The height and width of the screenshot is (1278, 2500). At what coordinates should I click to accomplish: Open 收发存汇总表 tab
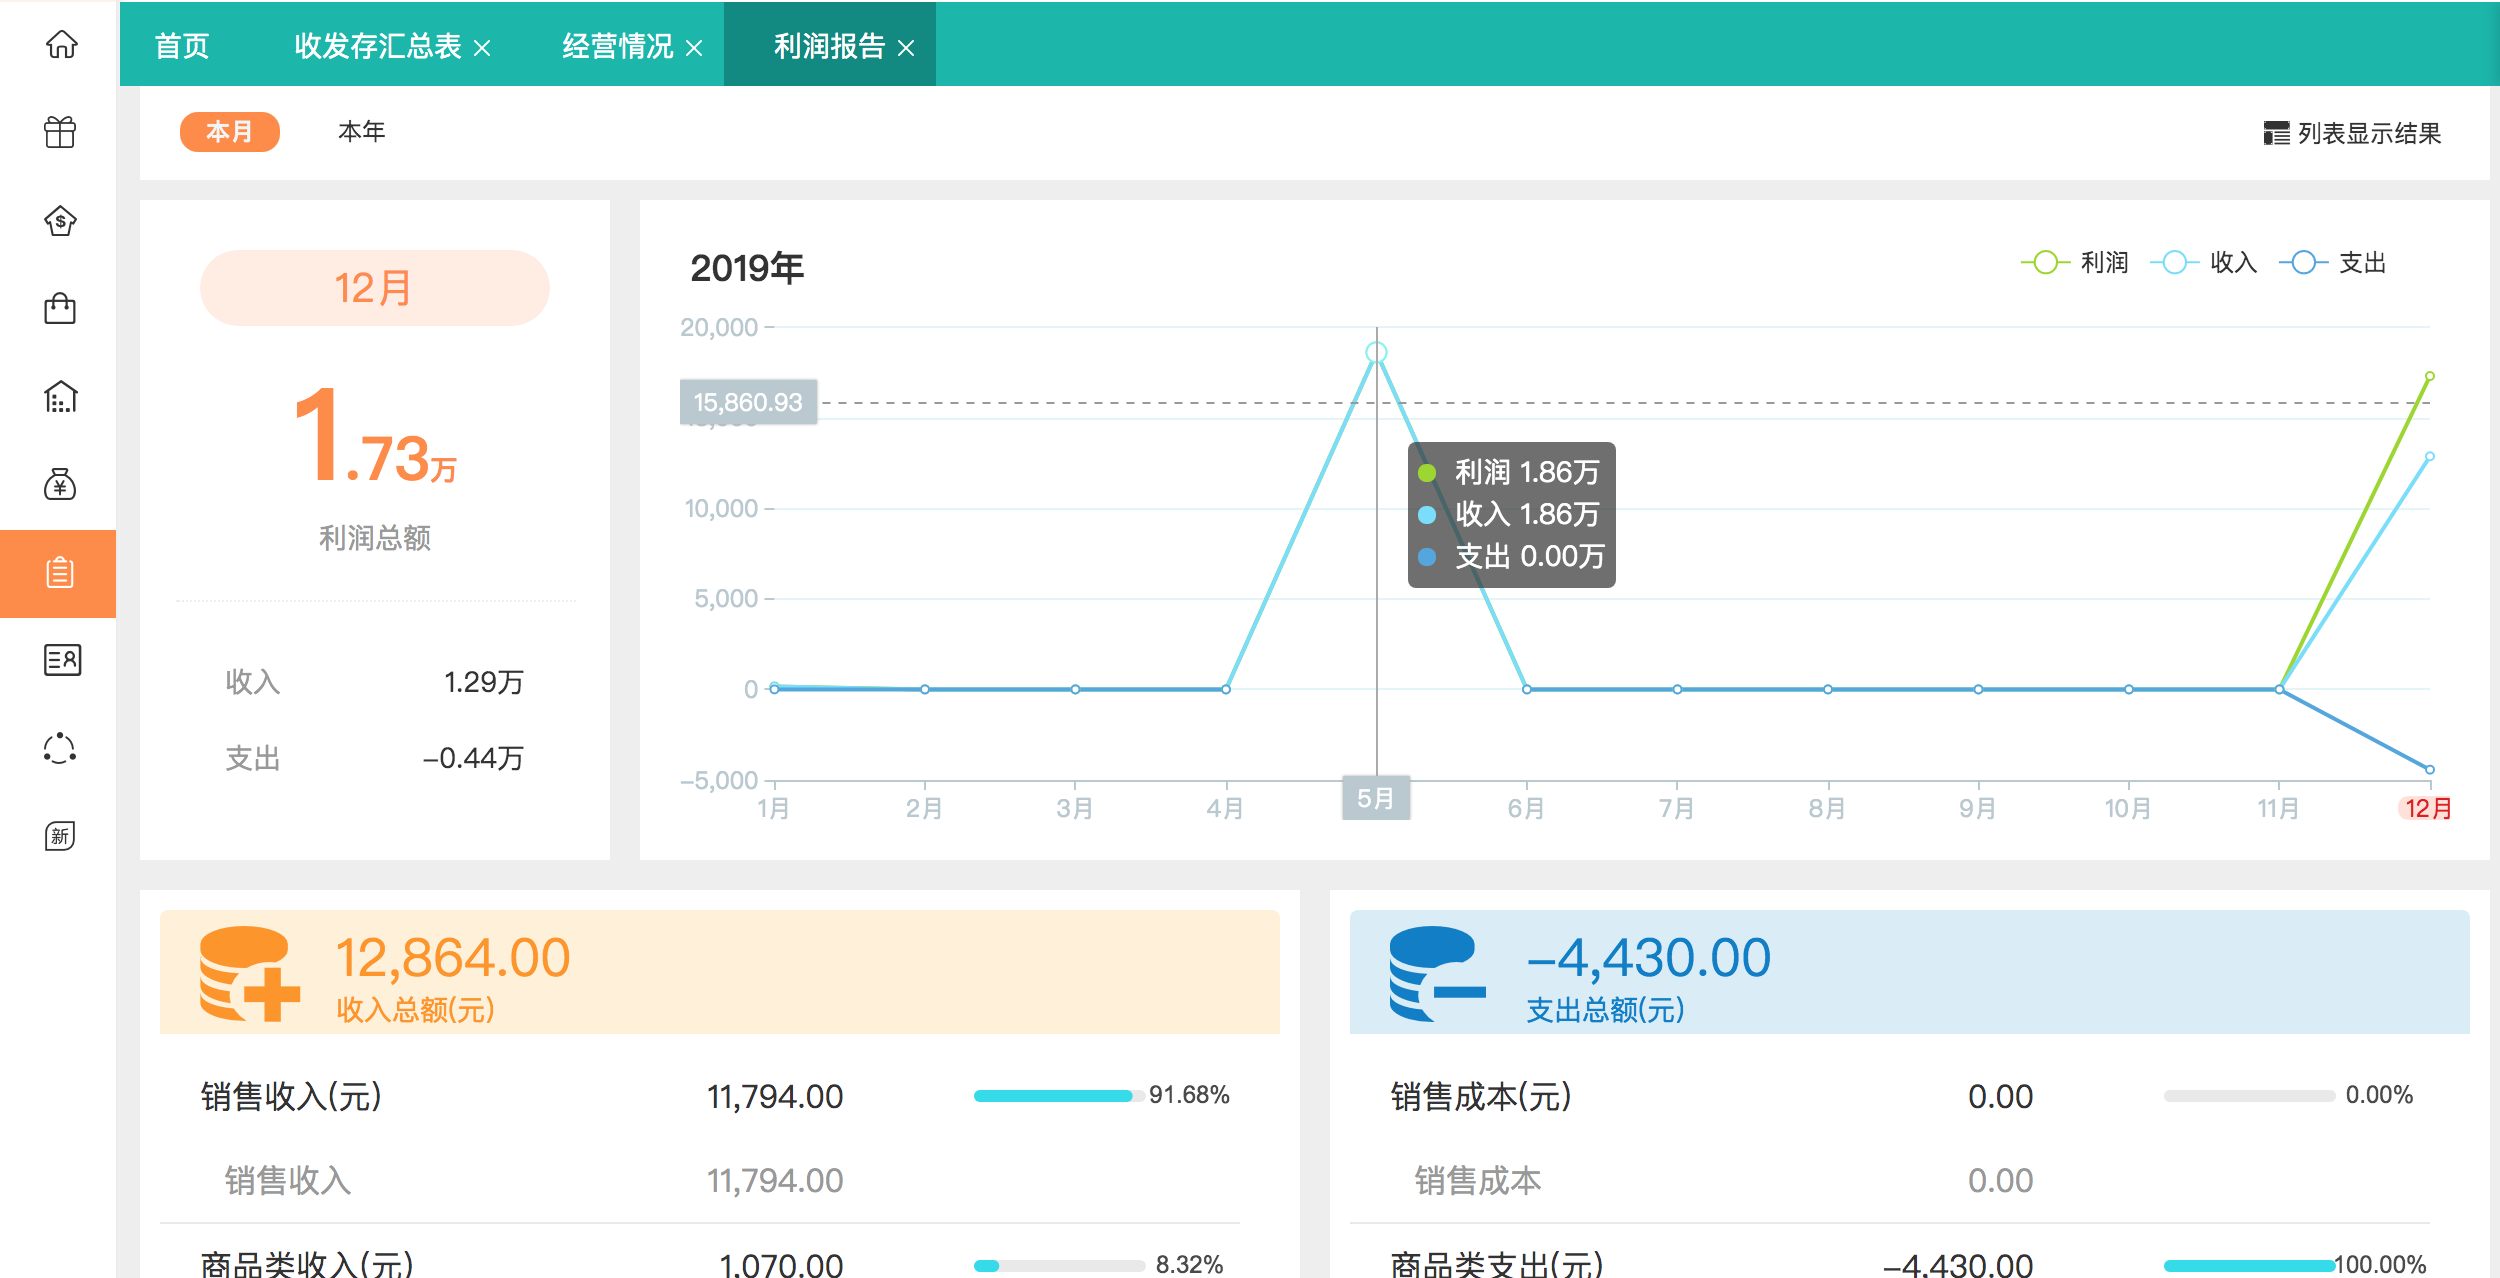pos(376,46)
